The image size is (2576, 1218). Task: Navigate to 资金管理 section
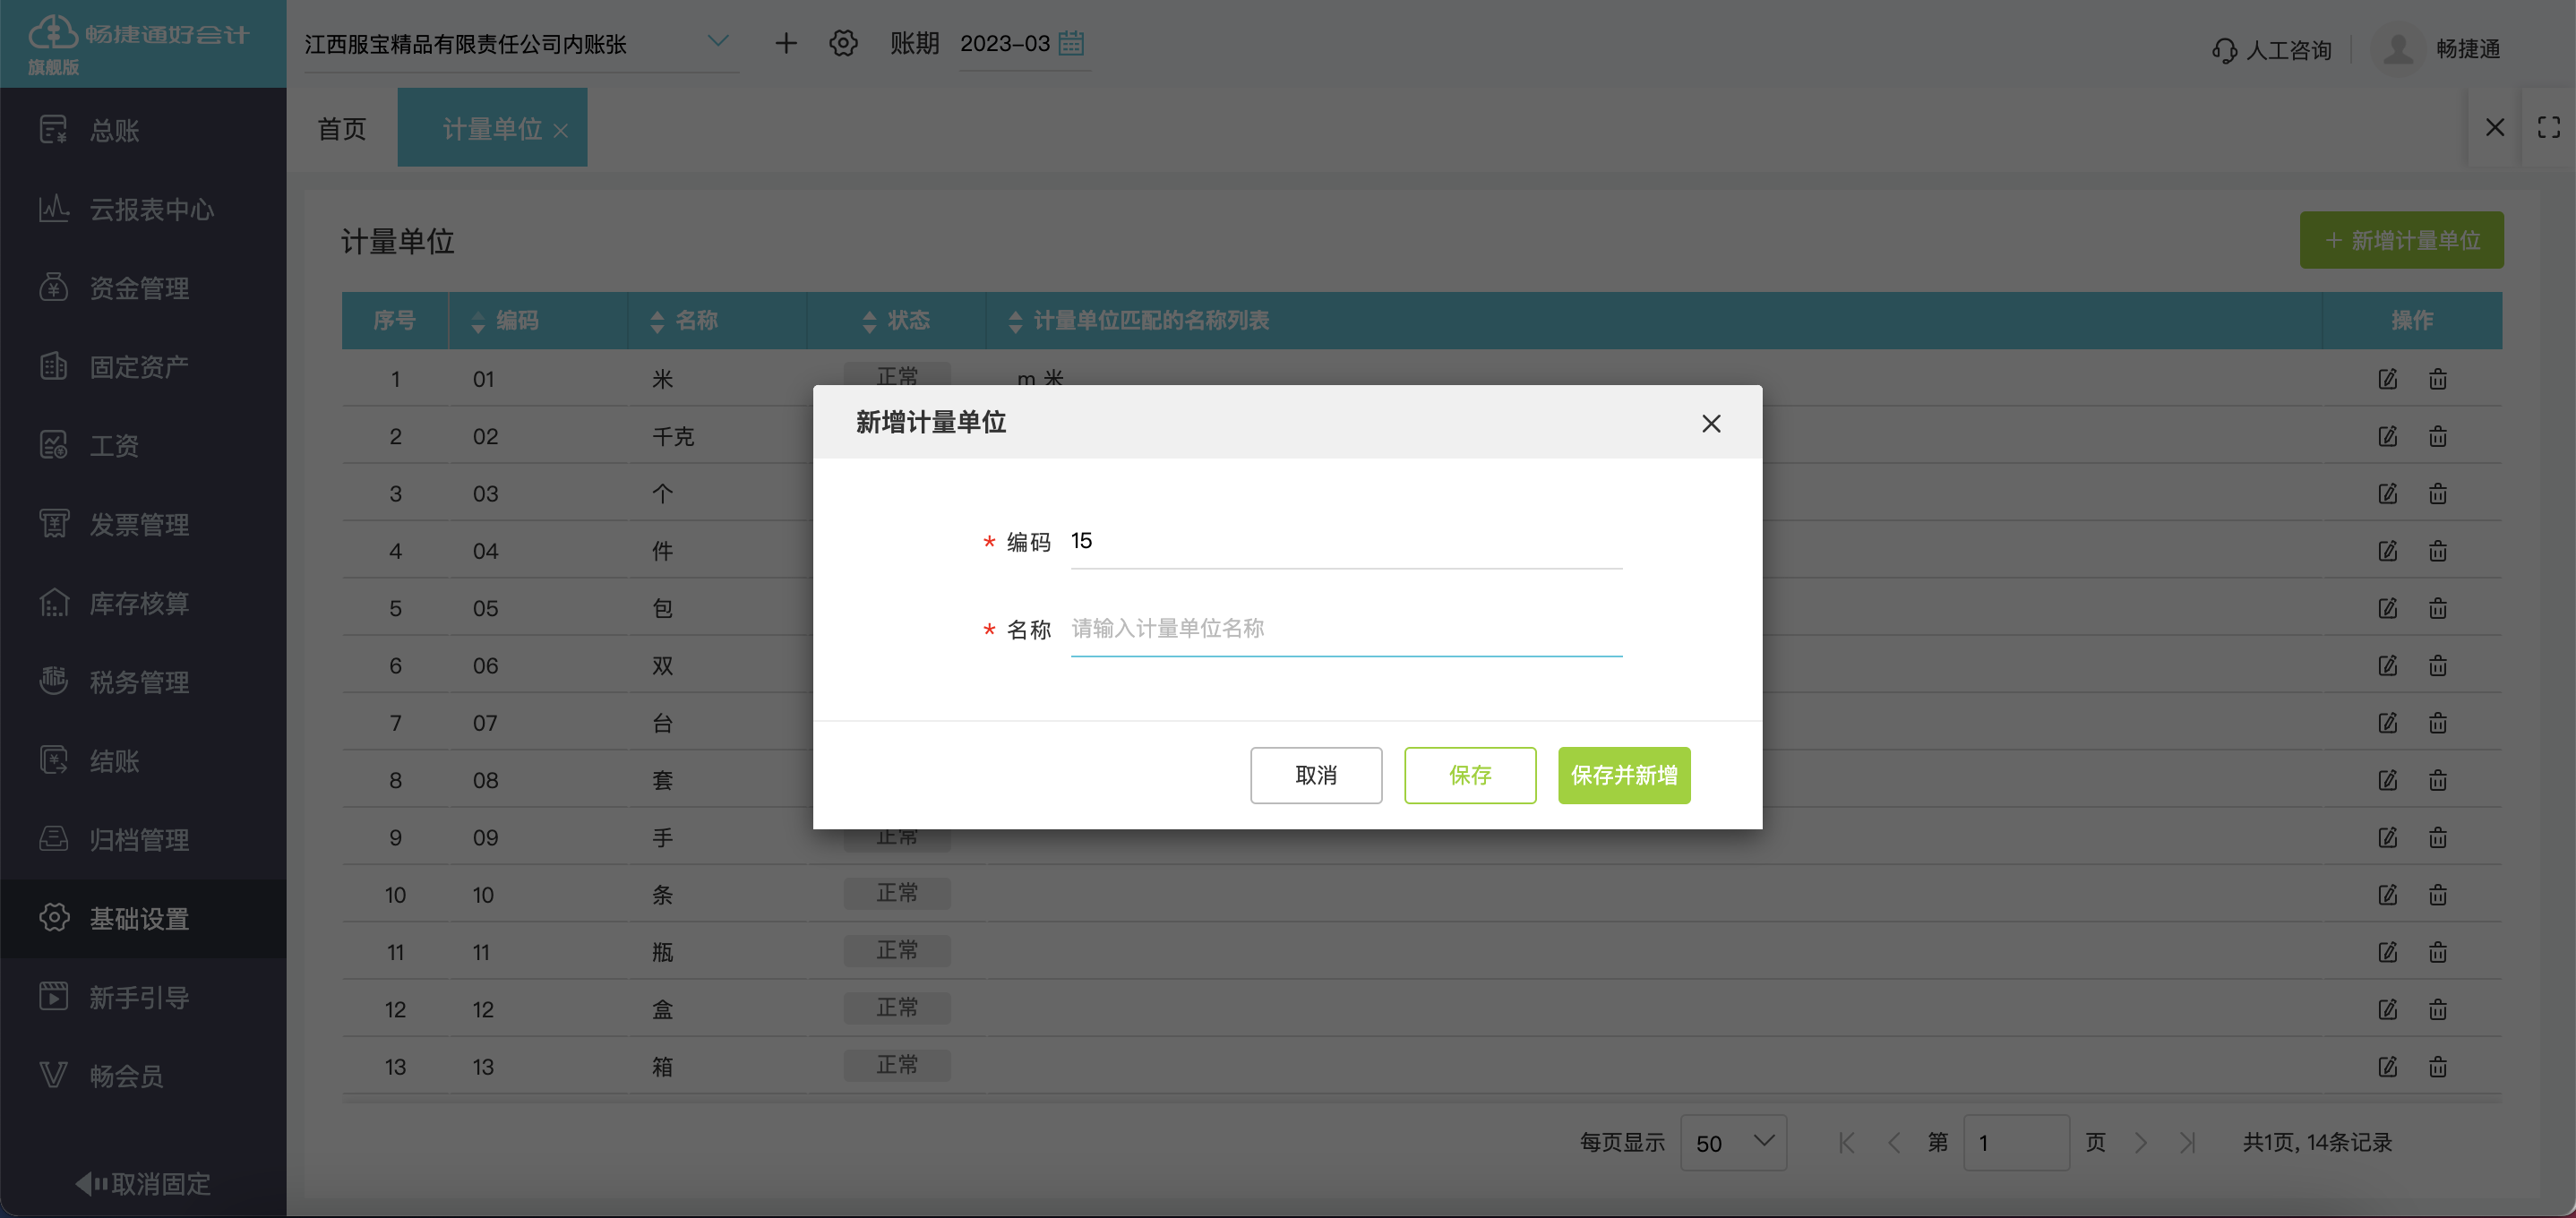(142, 287)
